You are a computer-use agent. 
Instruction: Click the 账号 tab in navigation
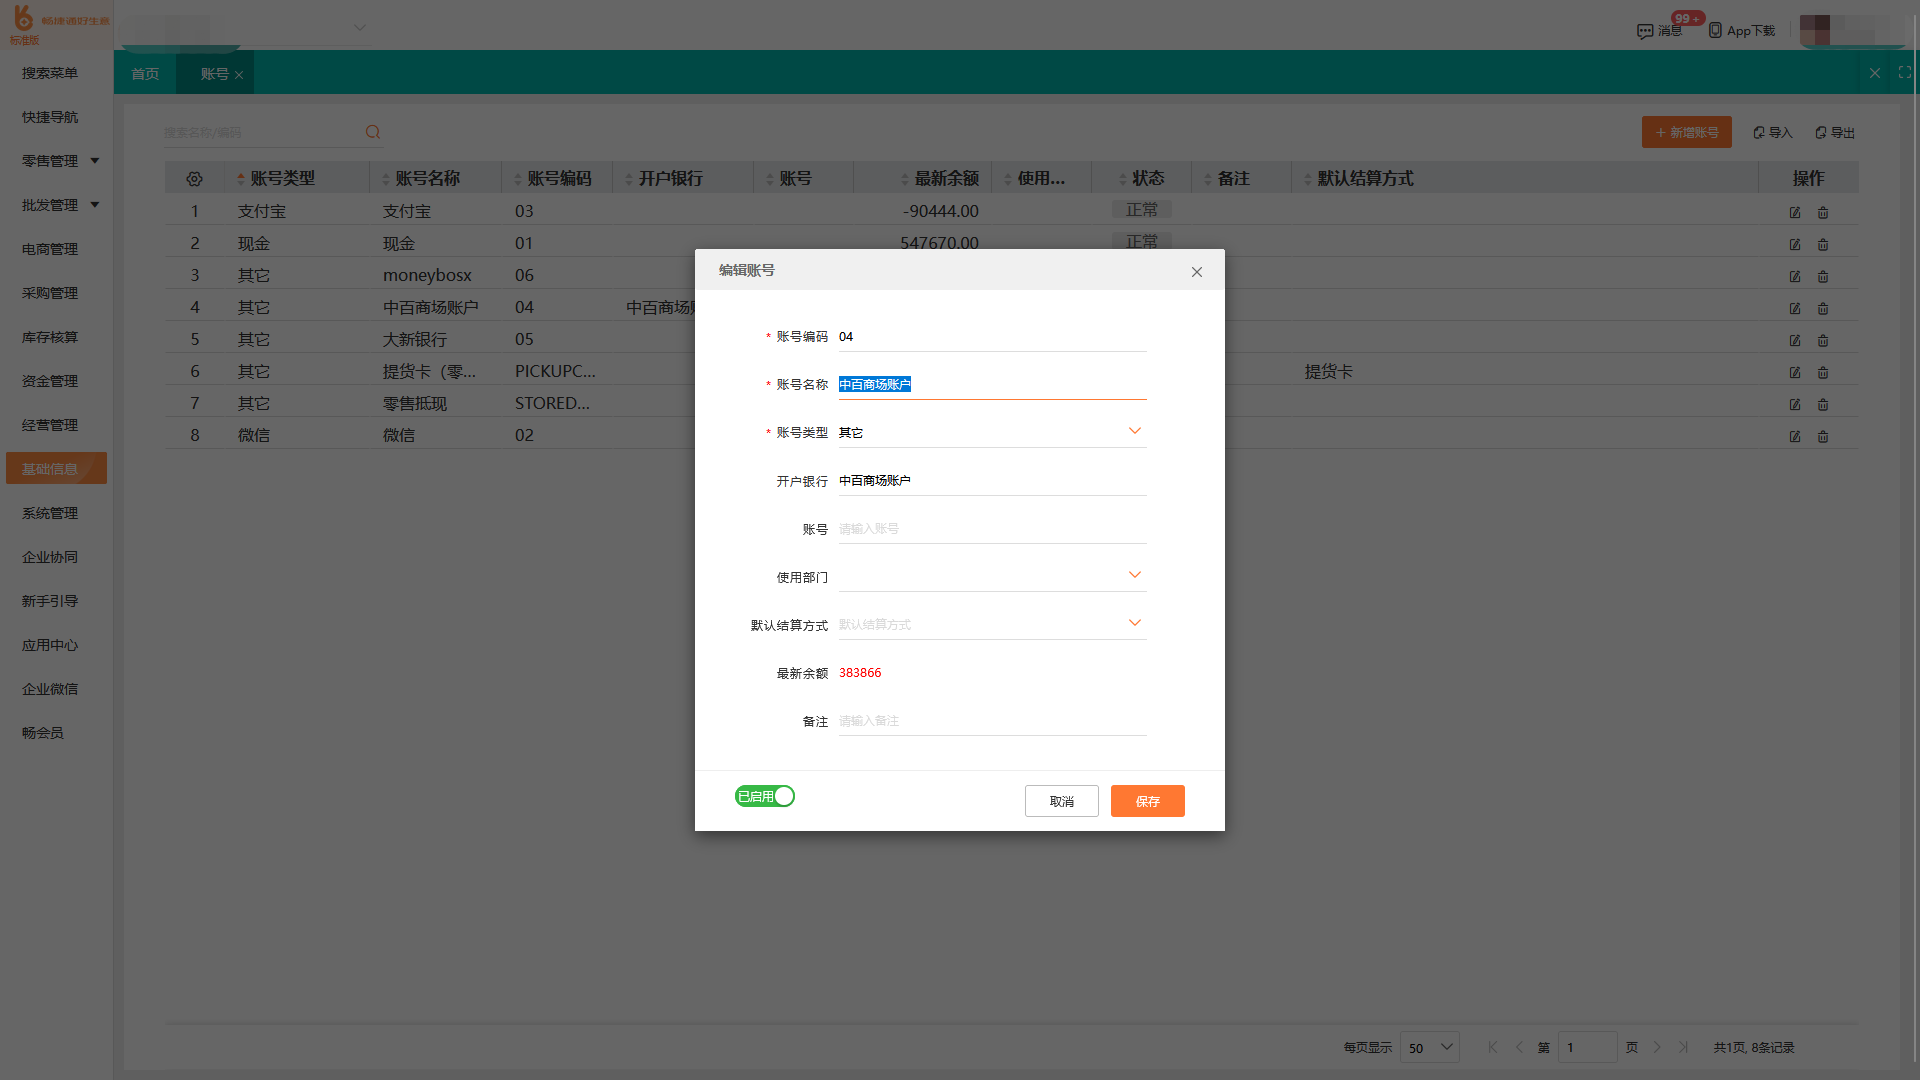[214, 73]
